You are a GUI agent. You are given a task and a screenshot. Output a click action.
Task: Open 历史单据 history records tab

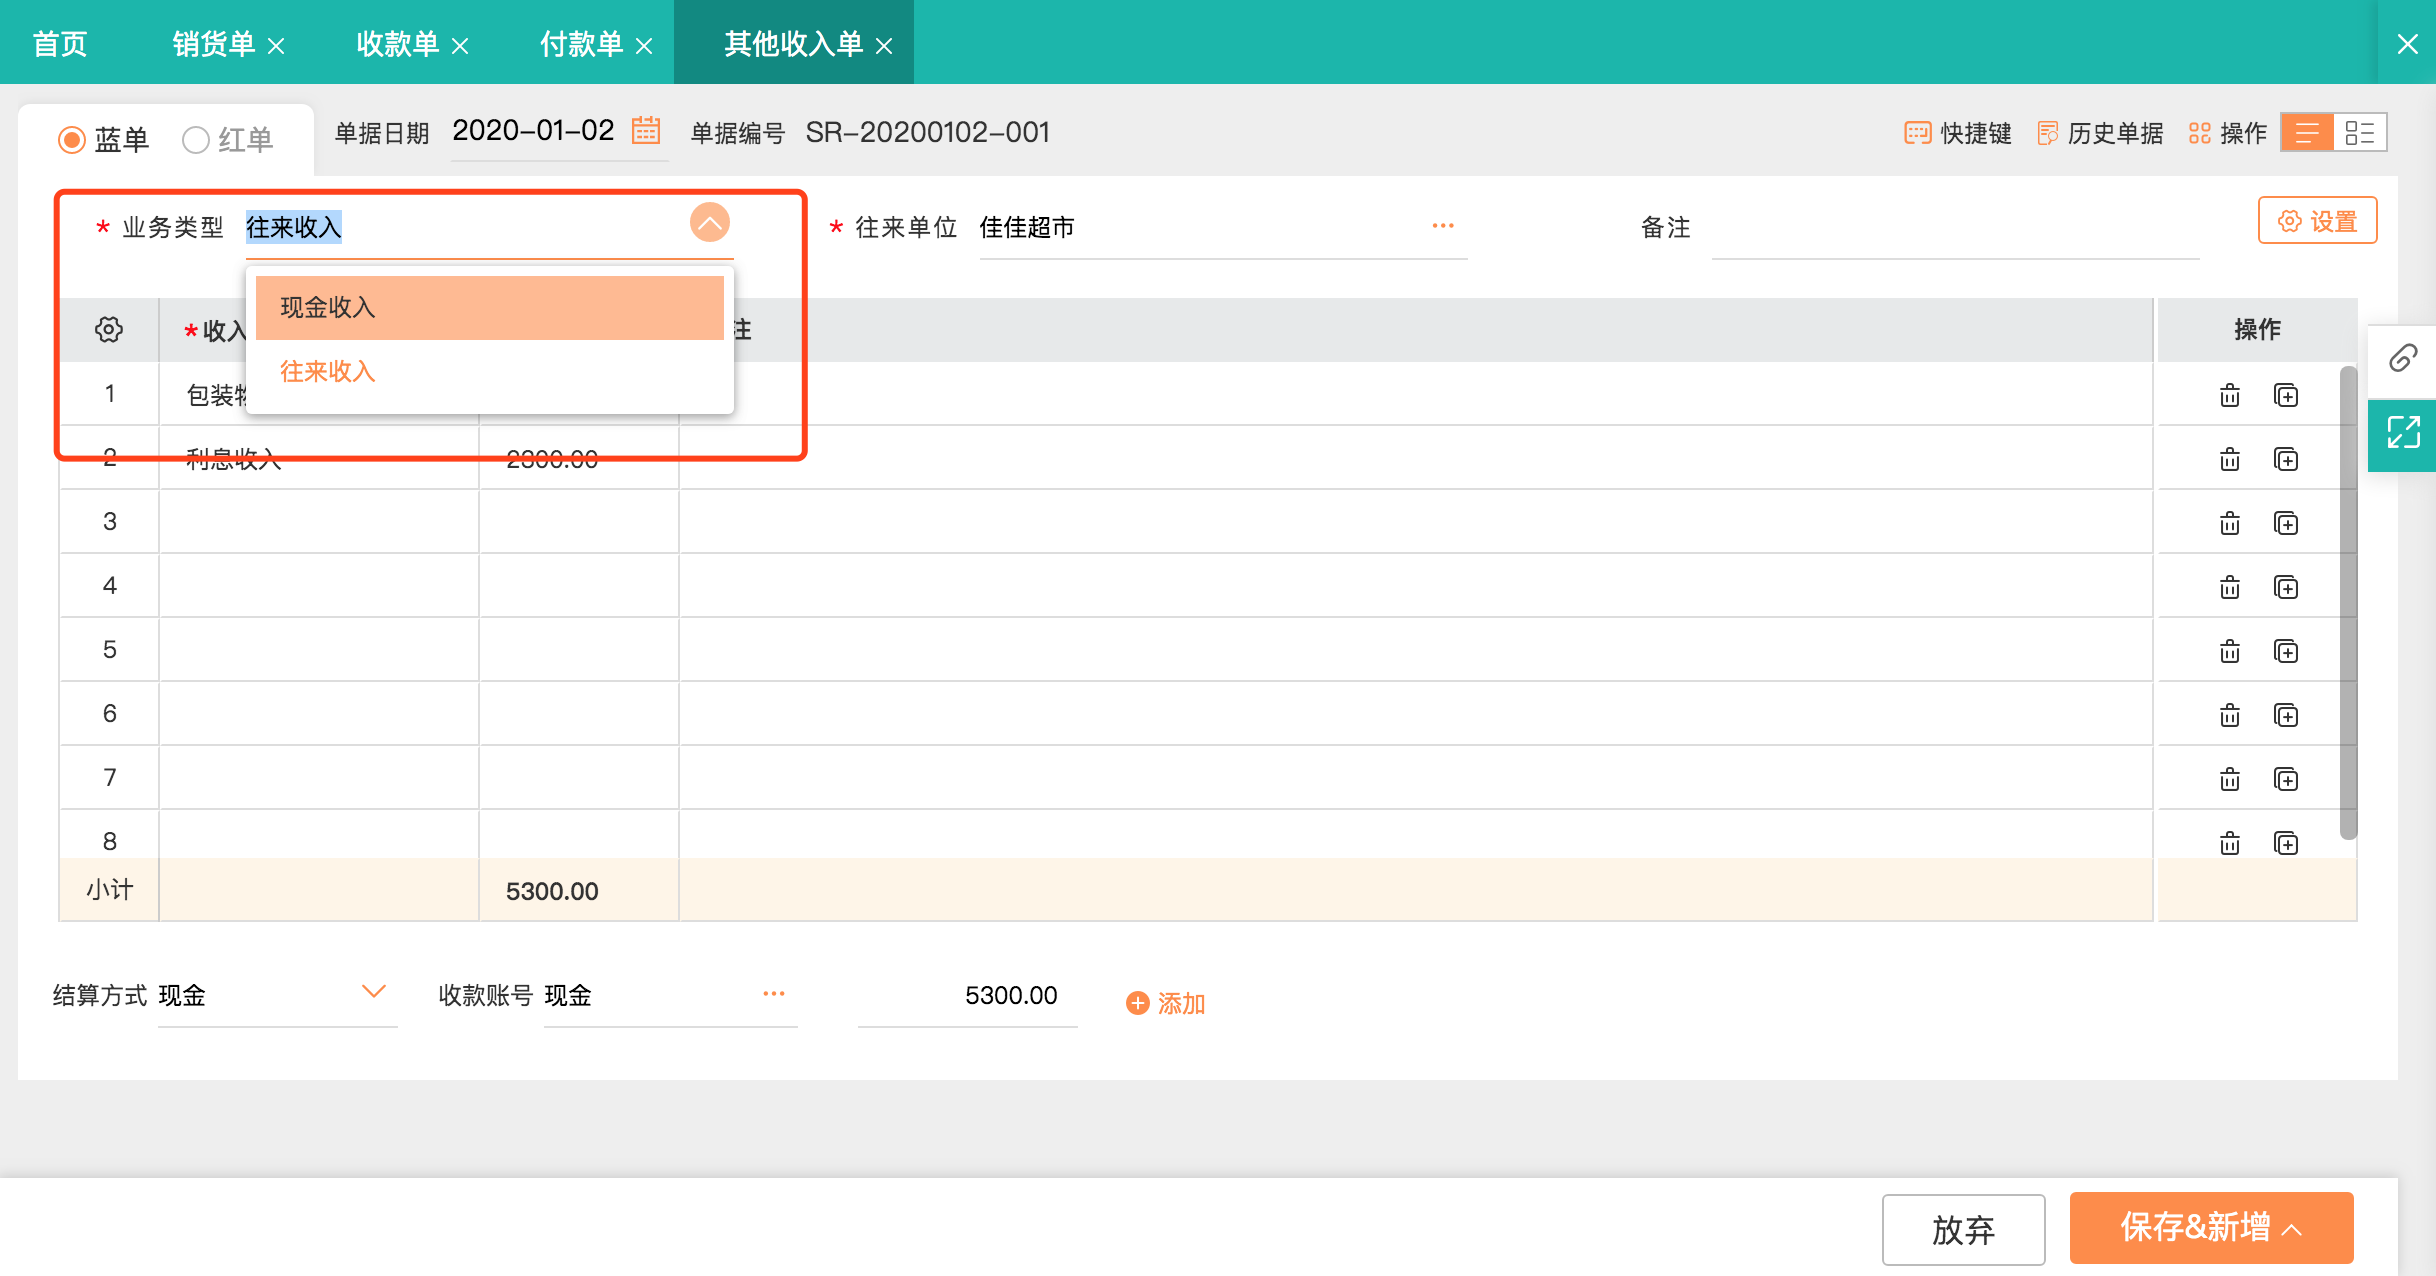tap(2107, 135)
